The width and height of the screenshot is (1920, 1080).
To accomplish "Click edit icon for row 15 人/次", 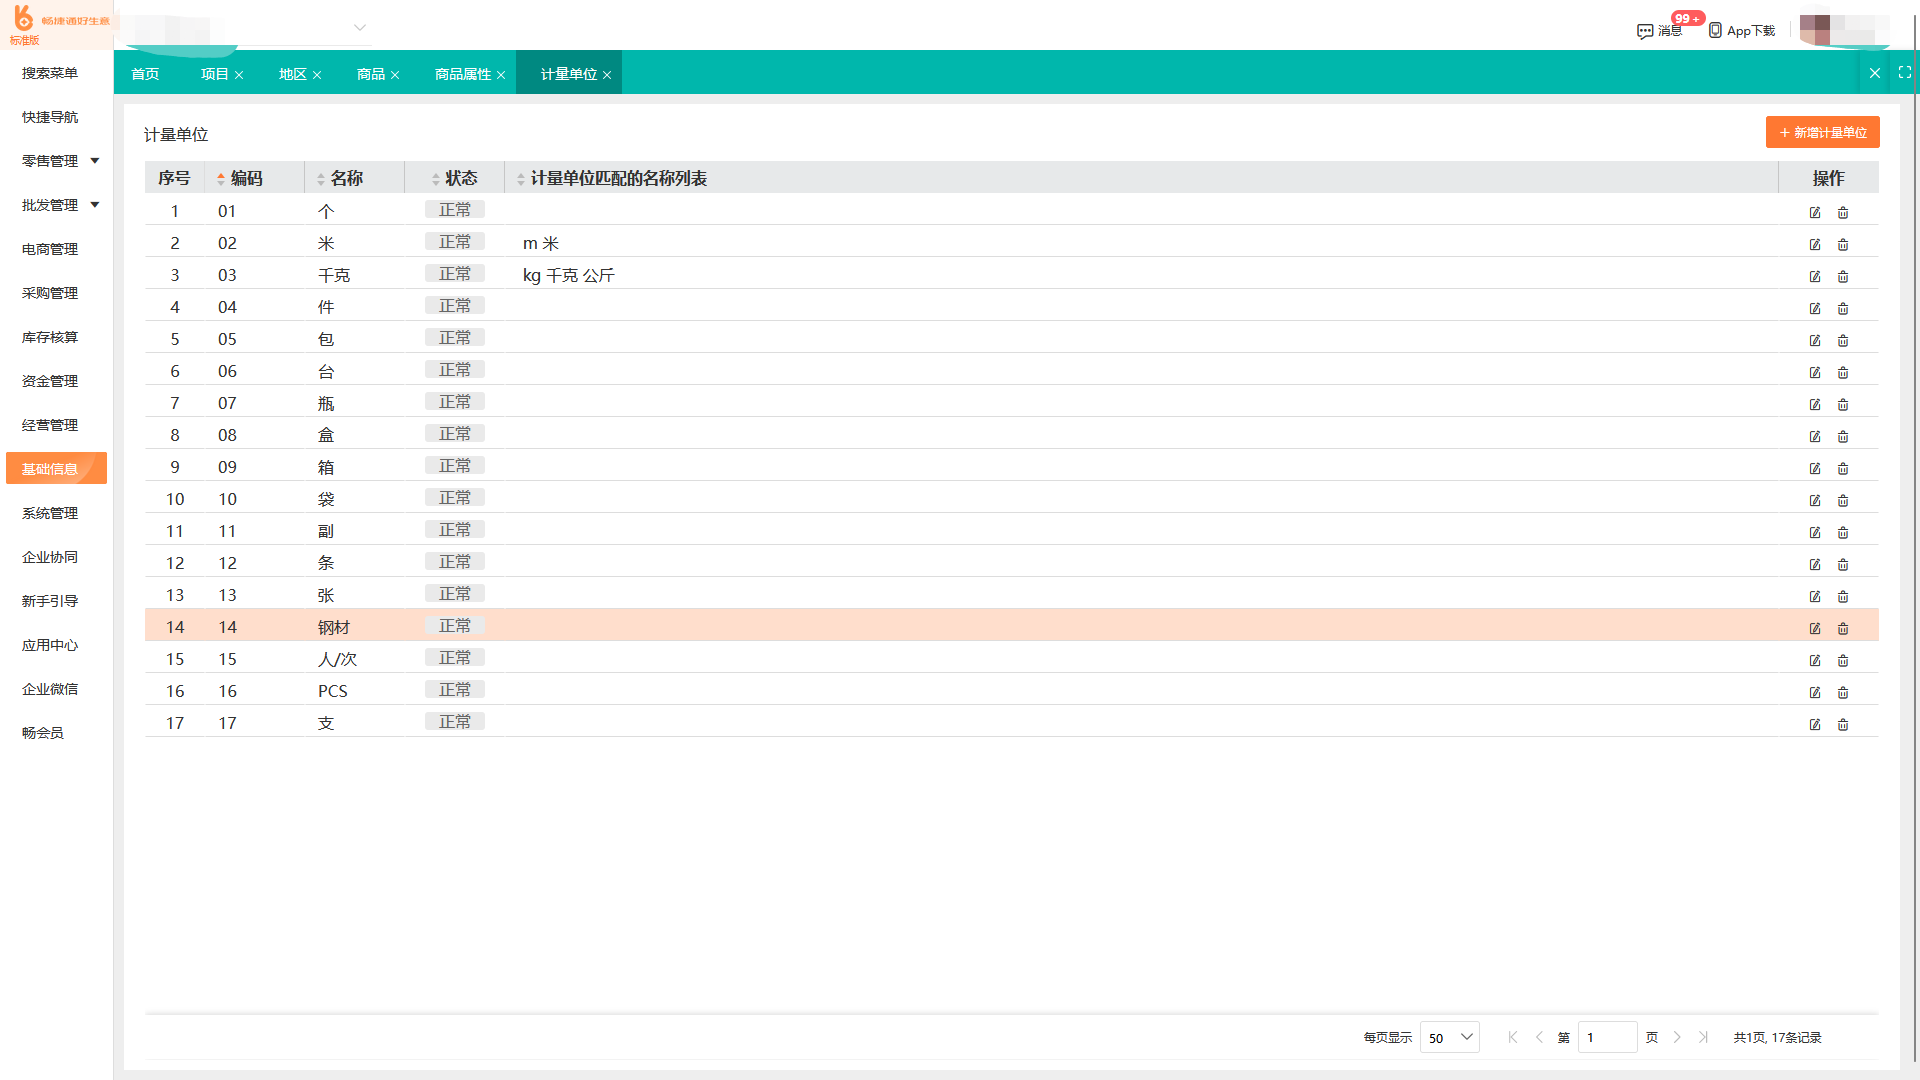I will click(1815, 658).
